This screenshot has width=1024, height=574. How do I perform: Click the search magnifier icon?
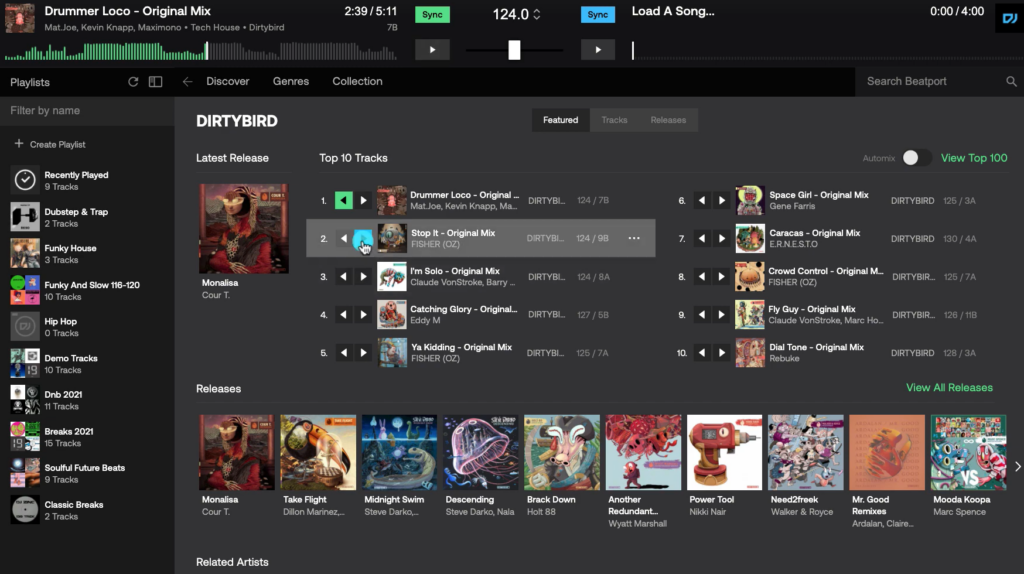[1011, 82]
